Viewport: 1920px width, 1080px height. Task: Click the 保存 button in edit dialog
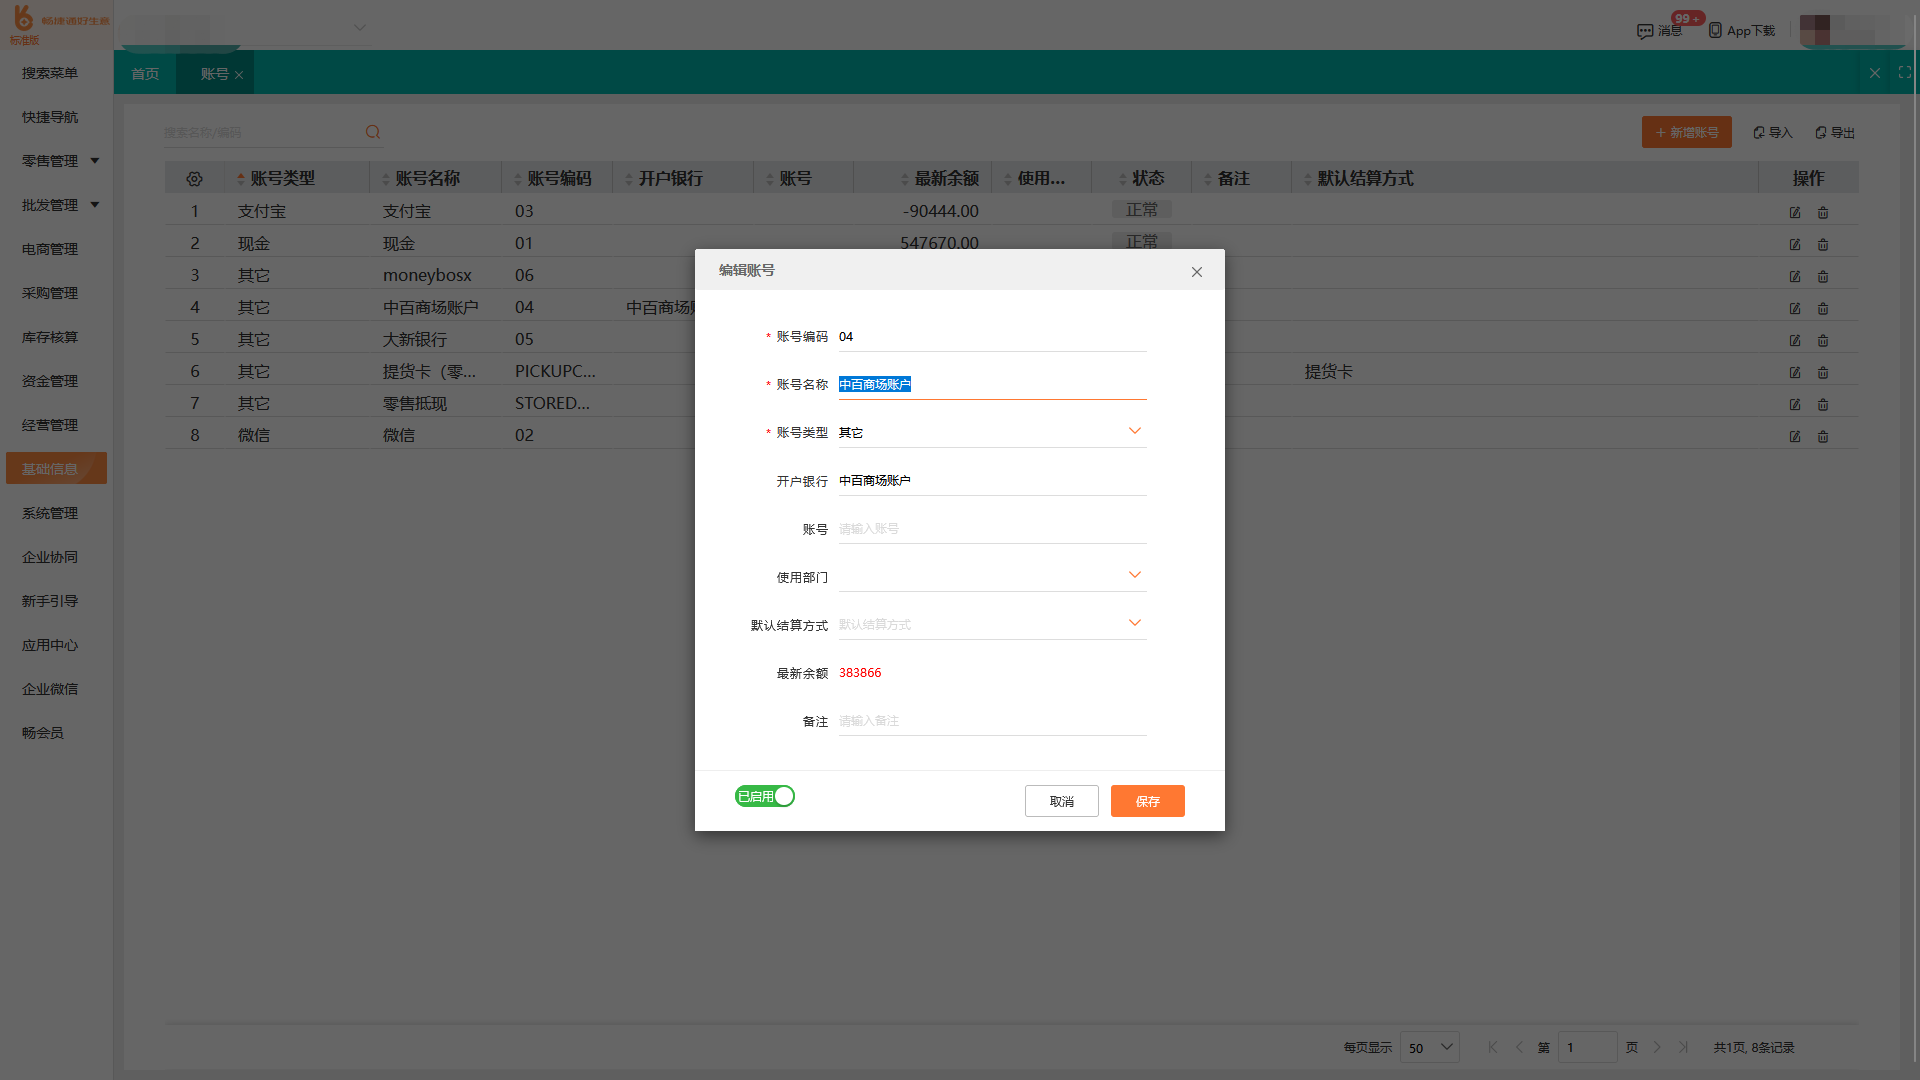click(1147, 800)
